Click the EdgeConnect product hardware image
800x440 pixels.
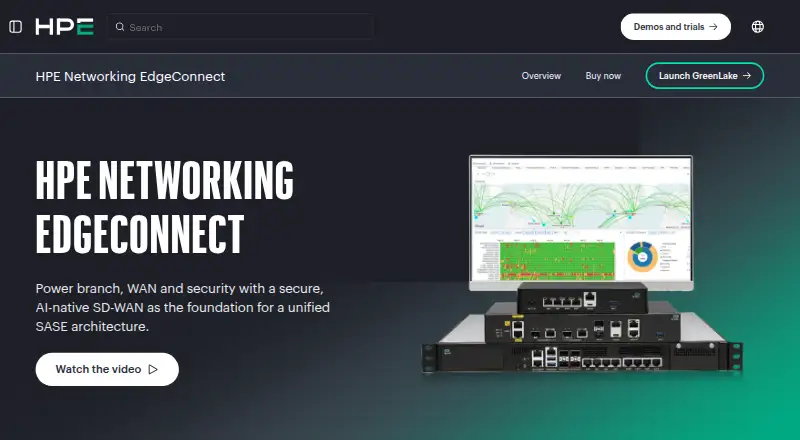click(x=582, y=265)
